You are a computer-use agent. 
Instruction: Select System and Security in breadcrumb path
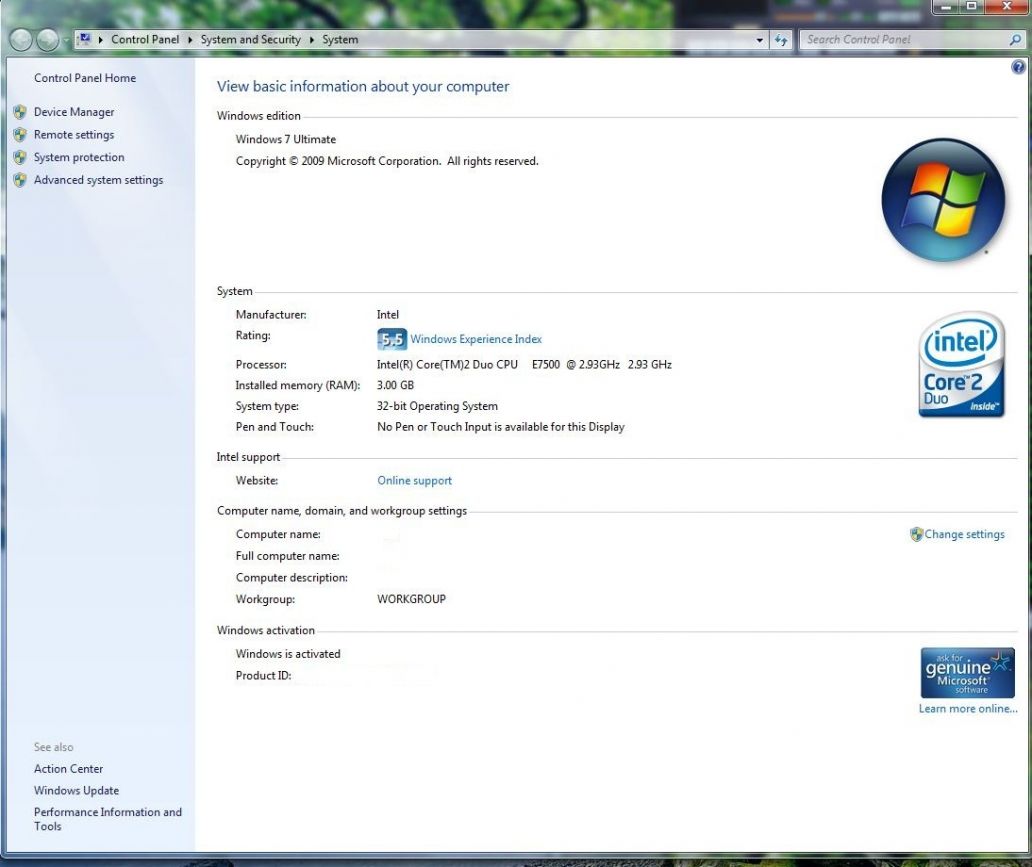point(250,40)
